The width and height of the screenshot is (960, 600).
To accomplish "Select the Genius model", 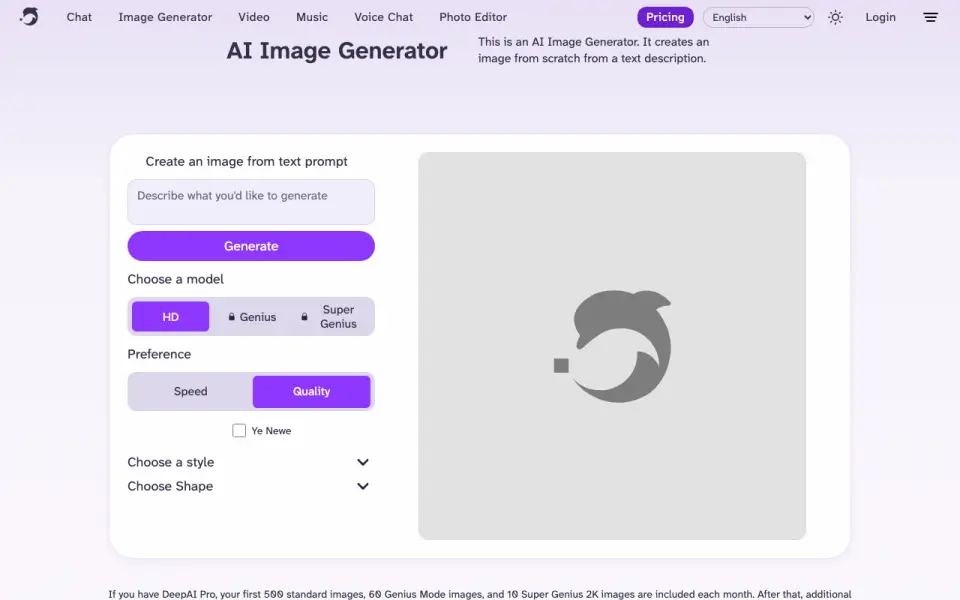I will coord(251,317).
